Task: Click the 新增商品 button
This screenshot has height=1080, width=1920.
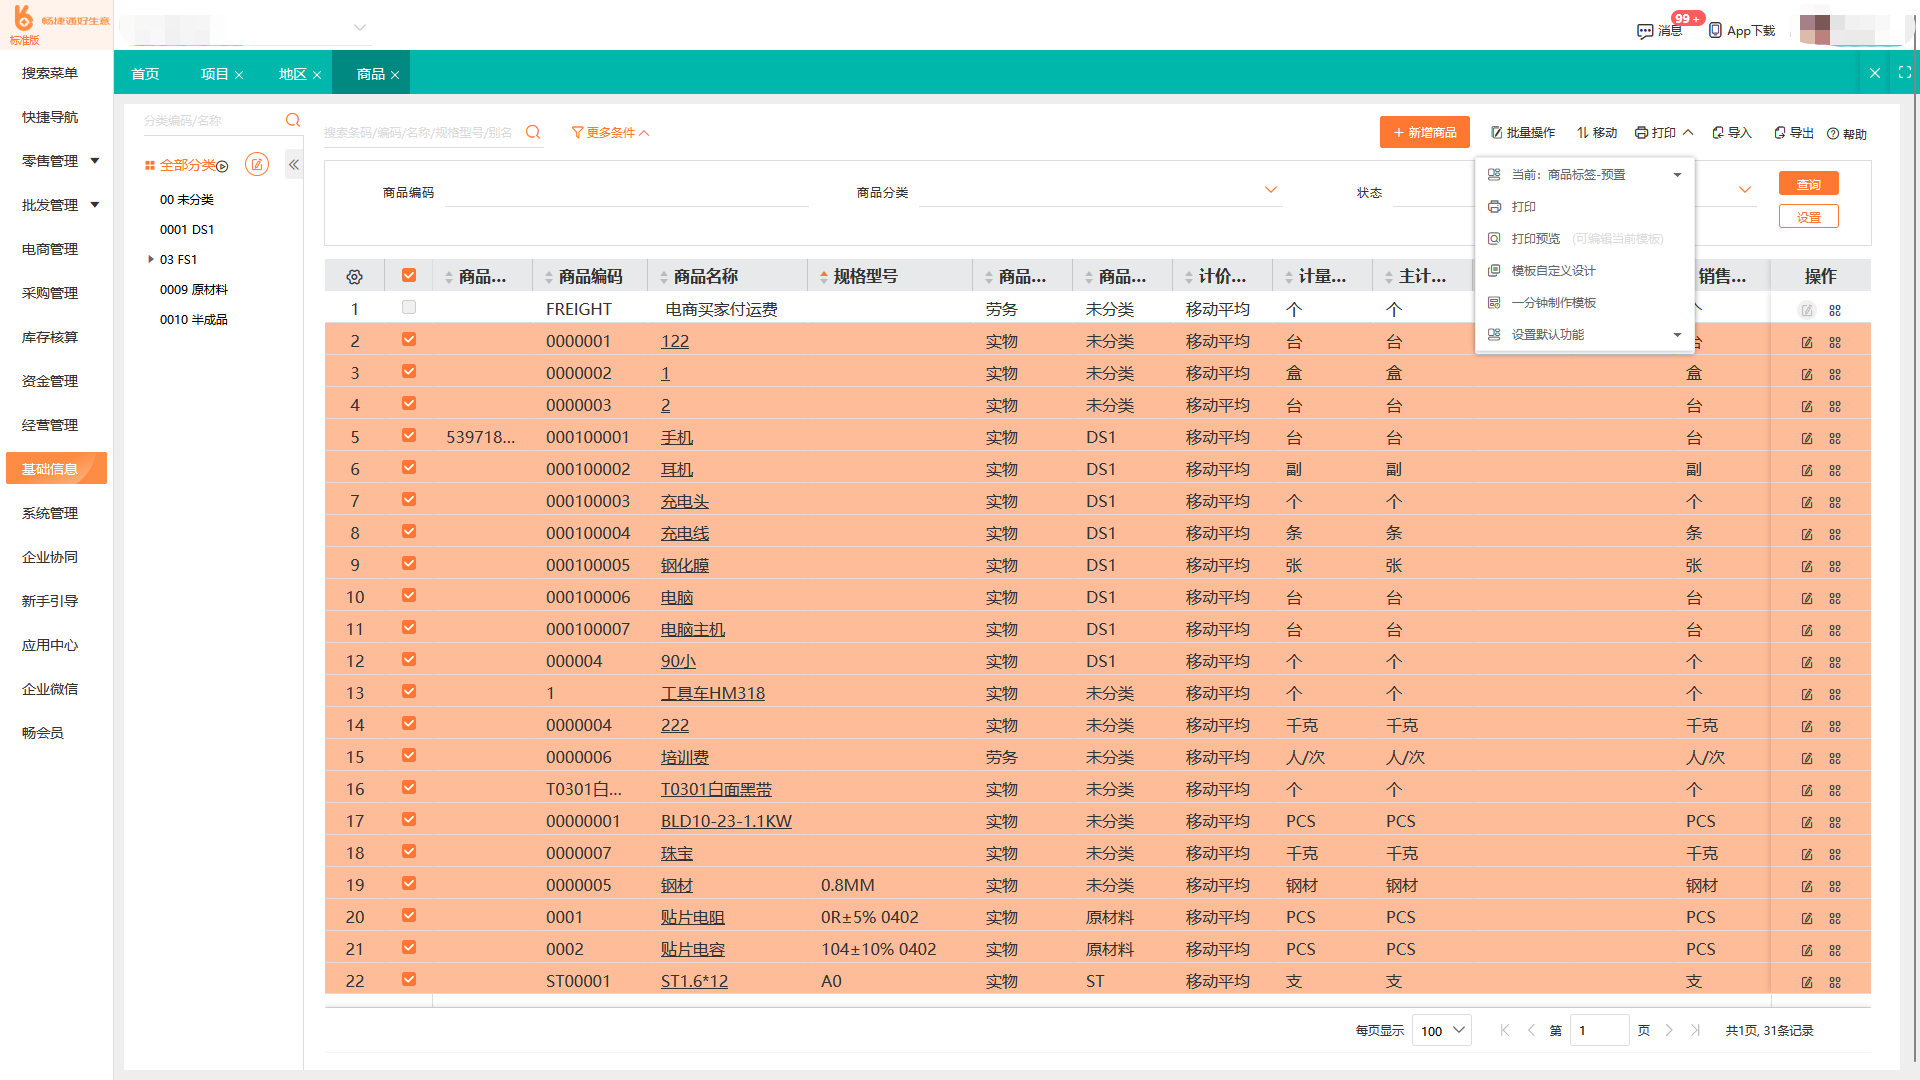Action: coord(1423,132)
